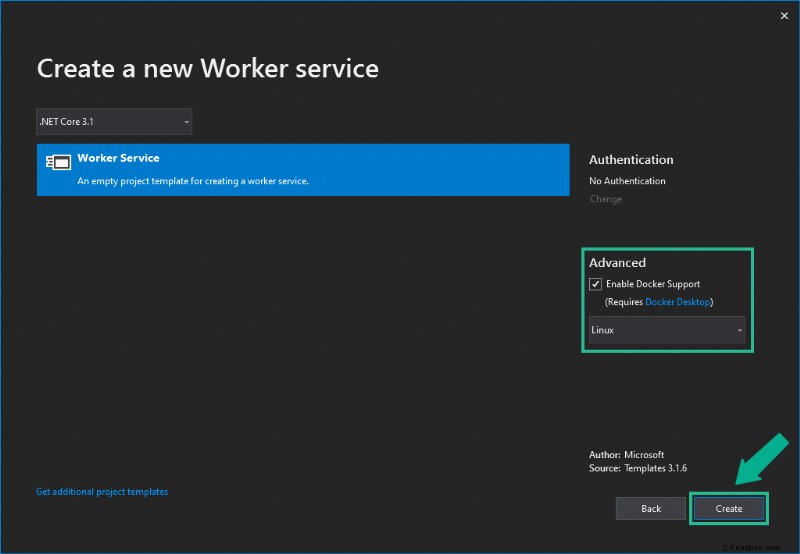The height and width of the screenshot is (554, 800).
Task: Select the Worker Service template title
Action: pyautogui.click(x=118, y=158)
